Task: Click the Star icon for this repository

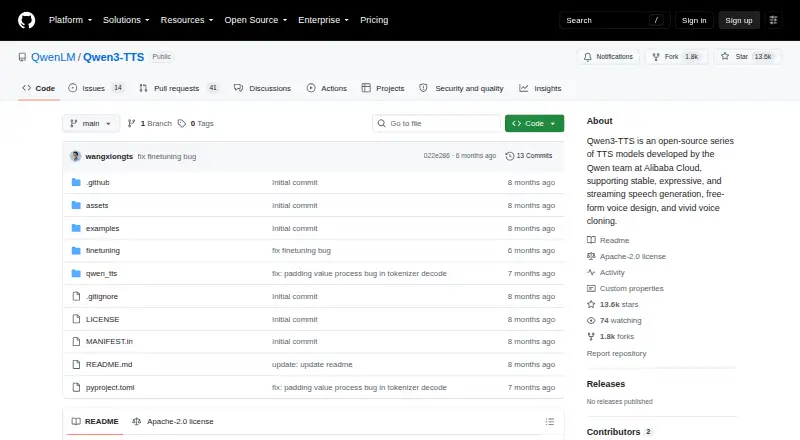Action: 725,57
